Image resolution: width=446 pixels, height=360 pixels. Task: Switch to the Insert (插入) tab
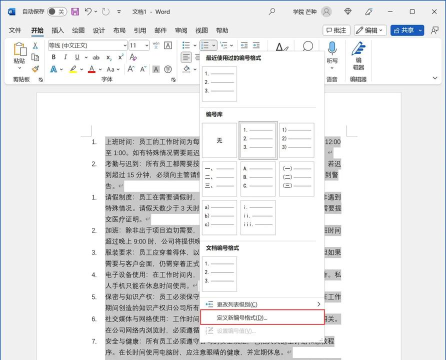pyautogui.click(x=58, y=30)
